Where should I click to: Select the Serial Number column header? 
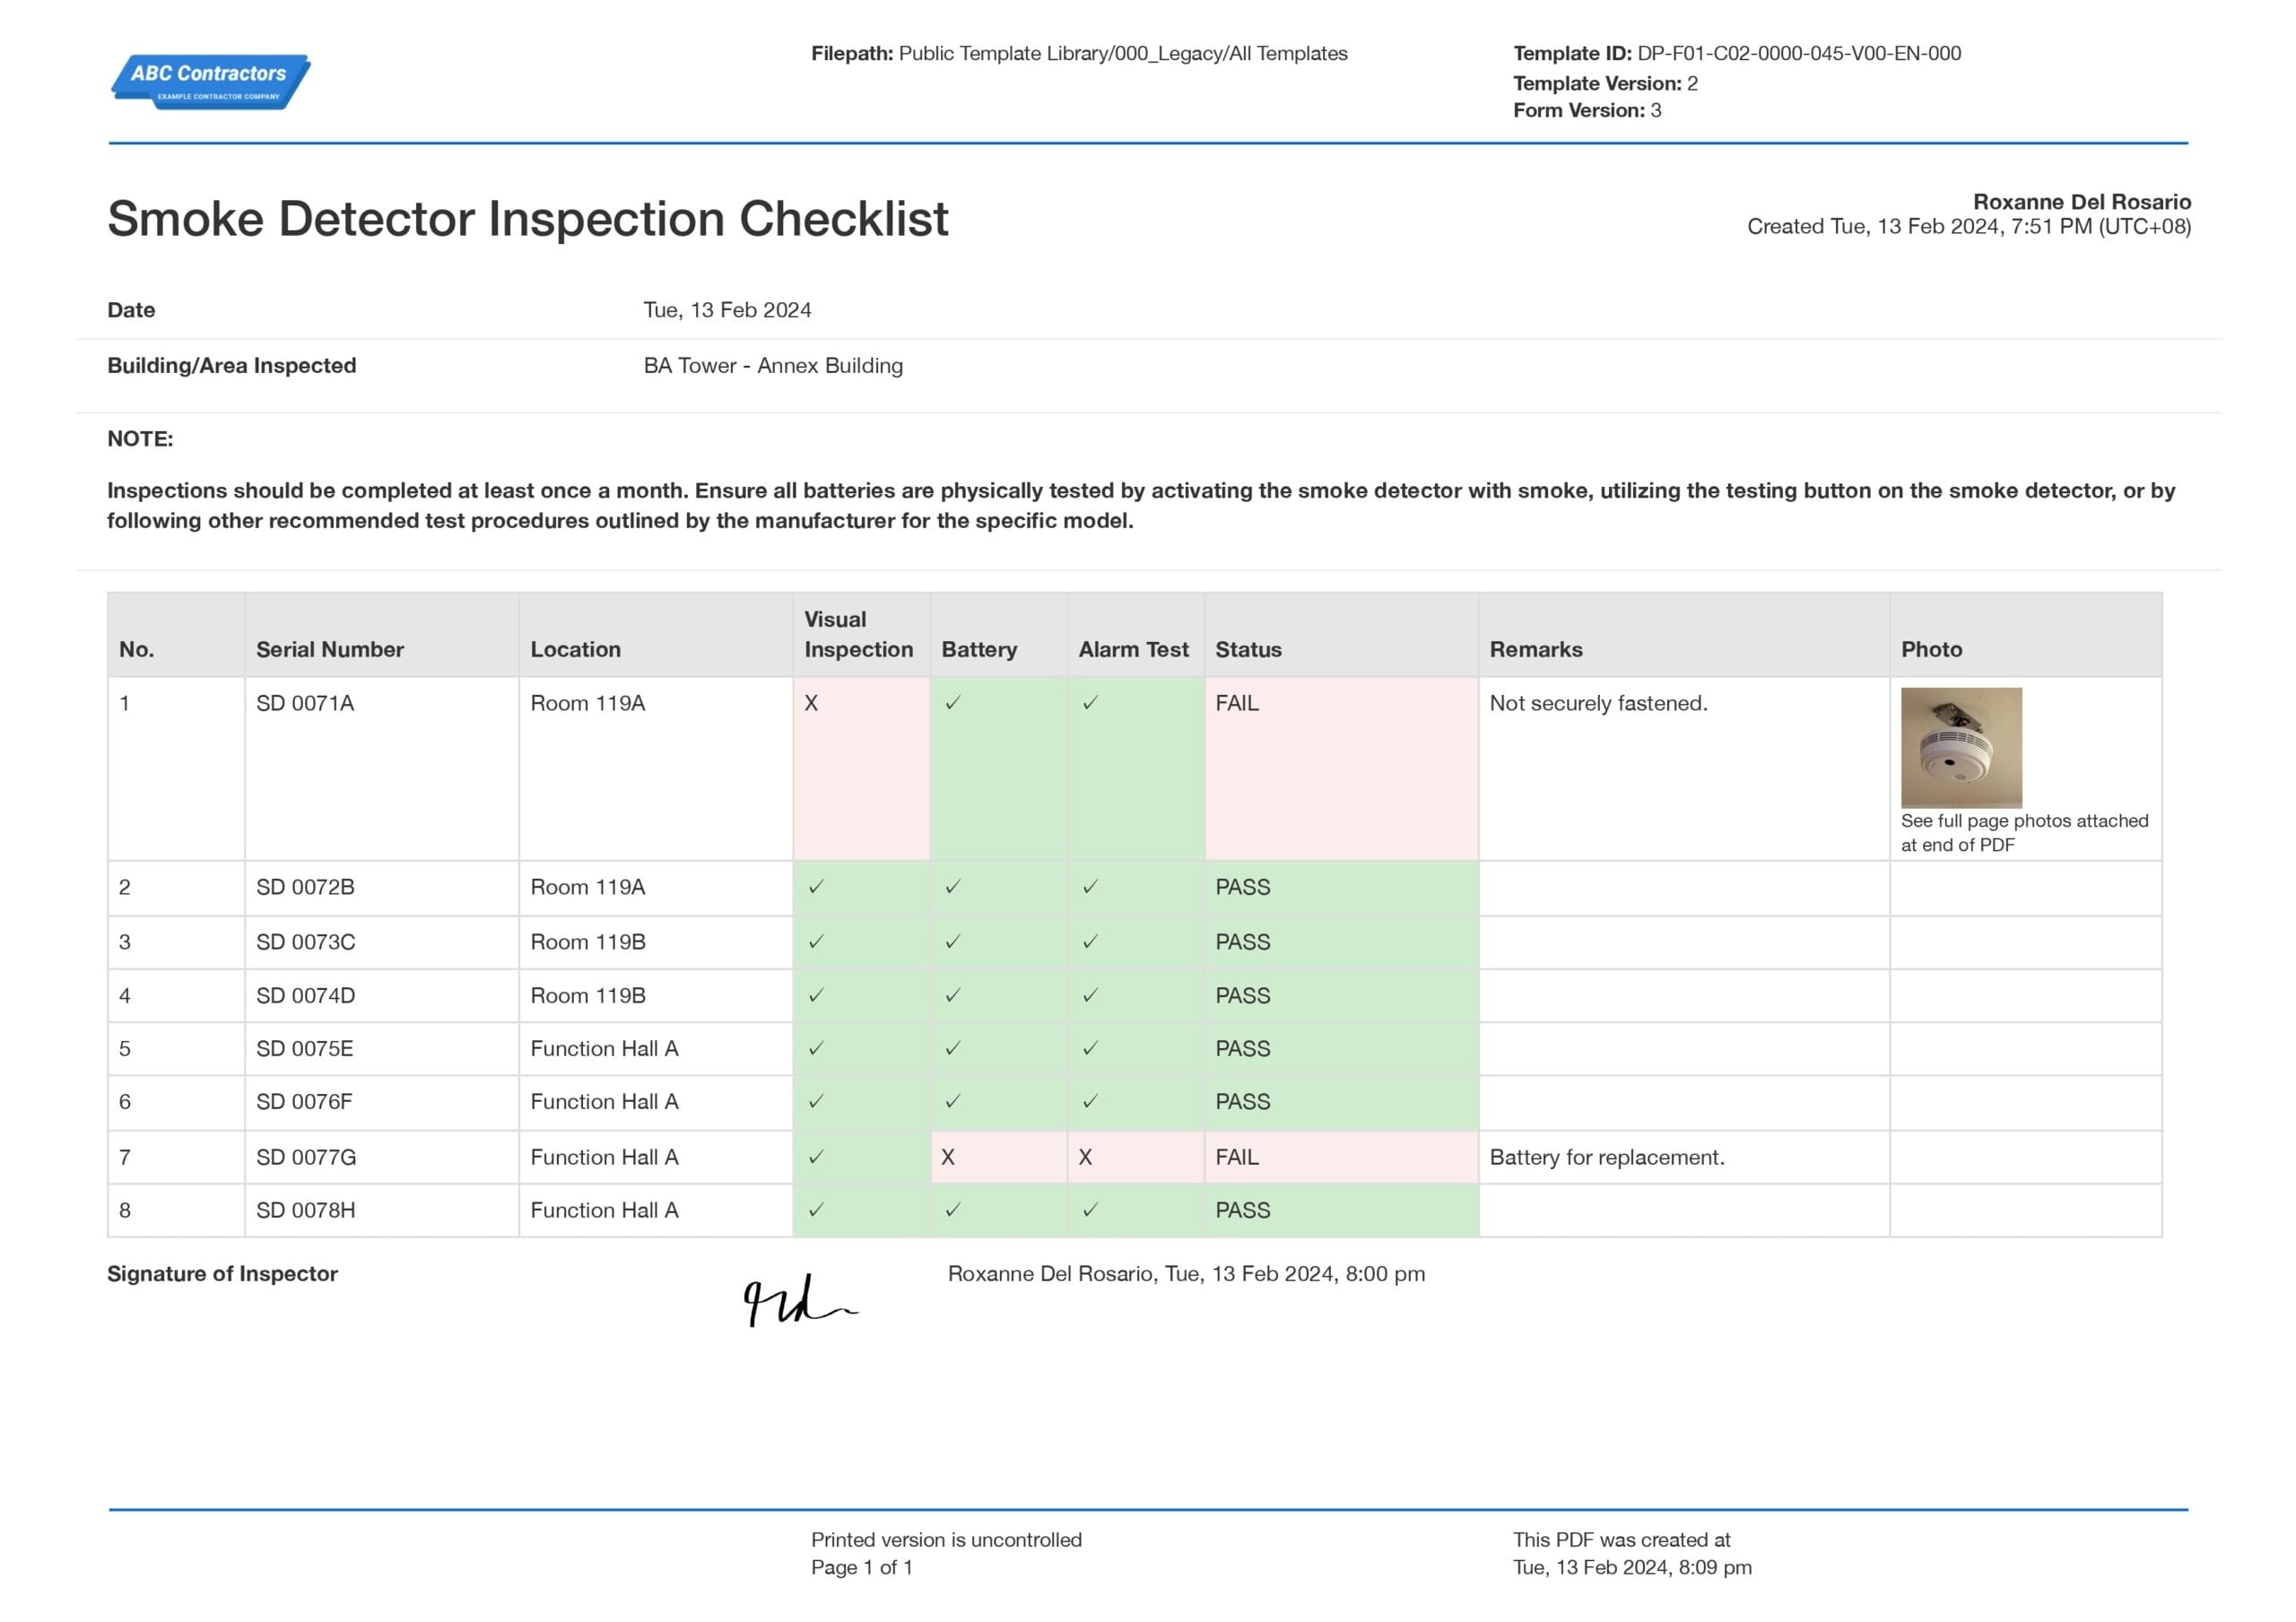point(329,649)
